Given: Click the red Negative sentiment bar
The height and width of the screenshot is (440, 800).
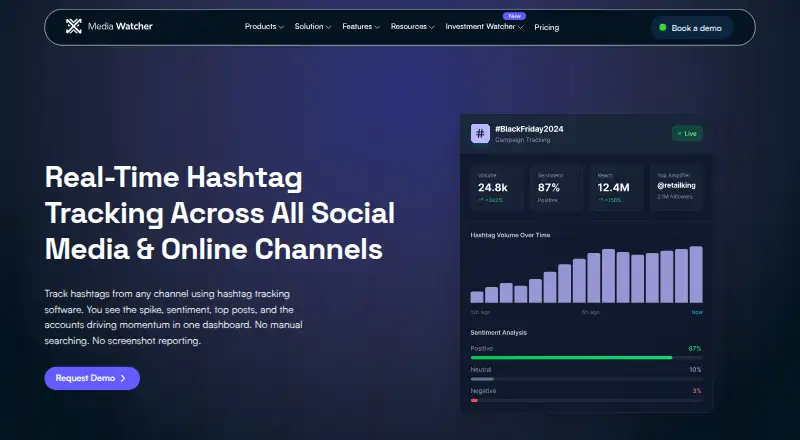Looking at the screenshot, I should click(x=474, y=401).
